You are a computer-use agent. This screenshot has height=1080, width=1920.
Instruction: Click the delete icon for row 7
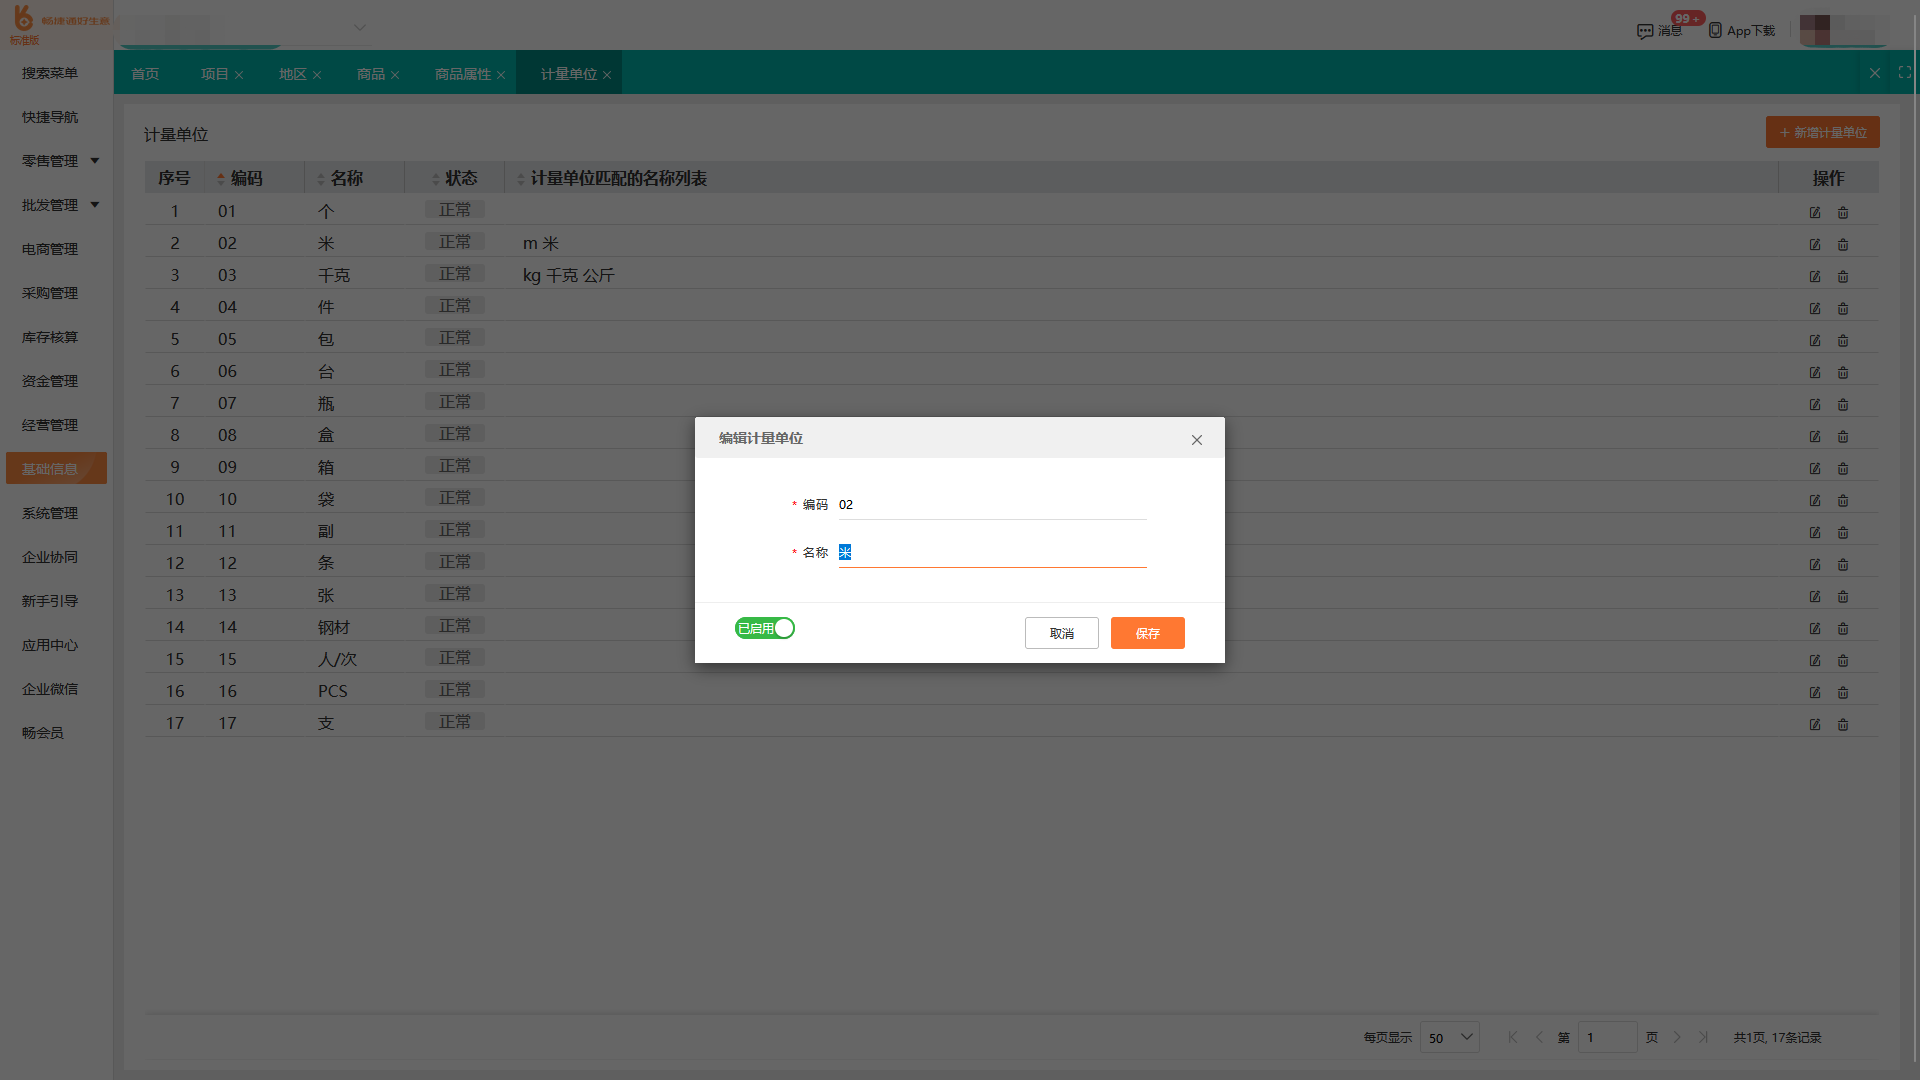1844,404
